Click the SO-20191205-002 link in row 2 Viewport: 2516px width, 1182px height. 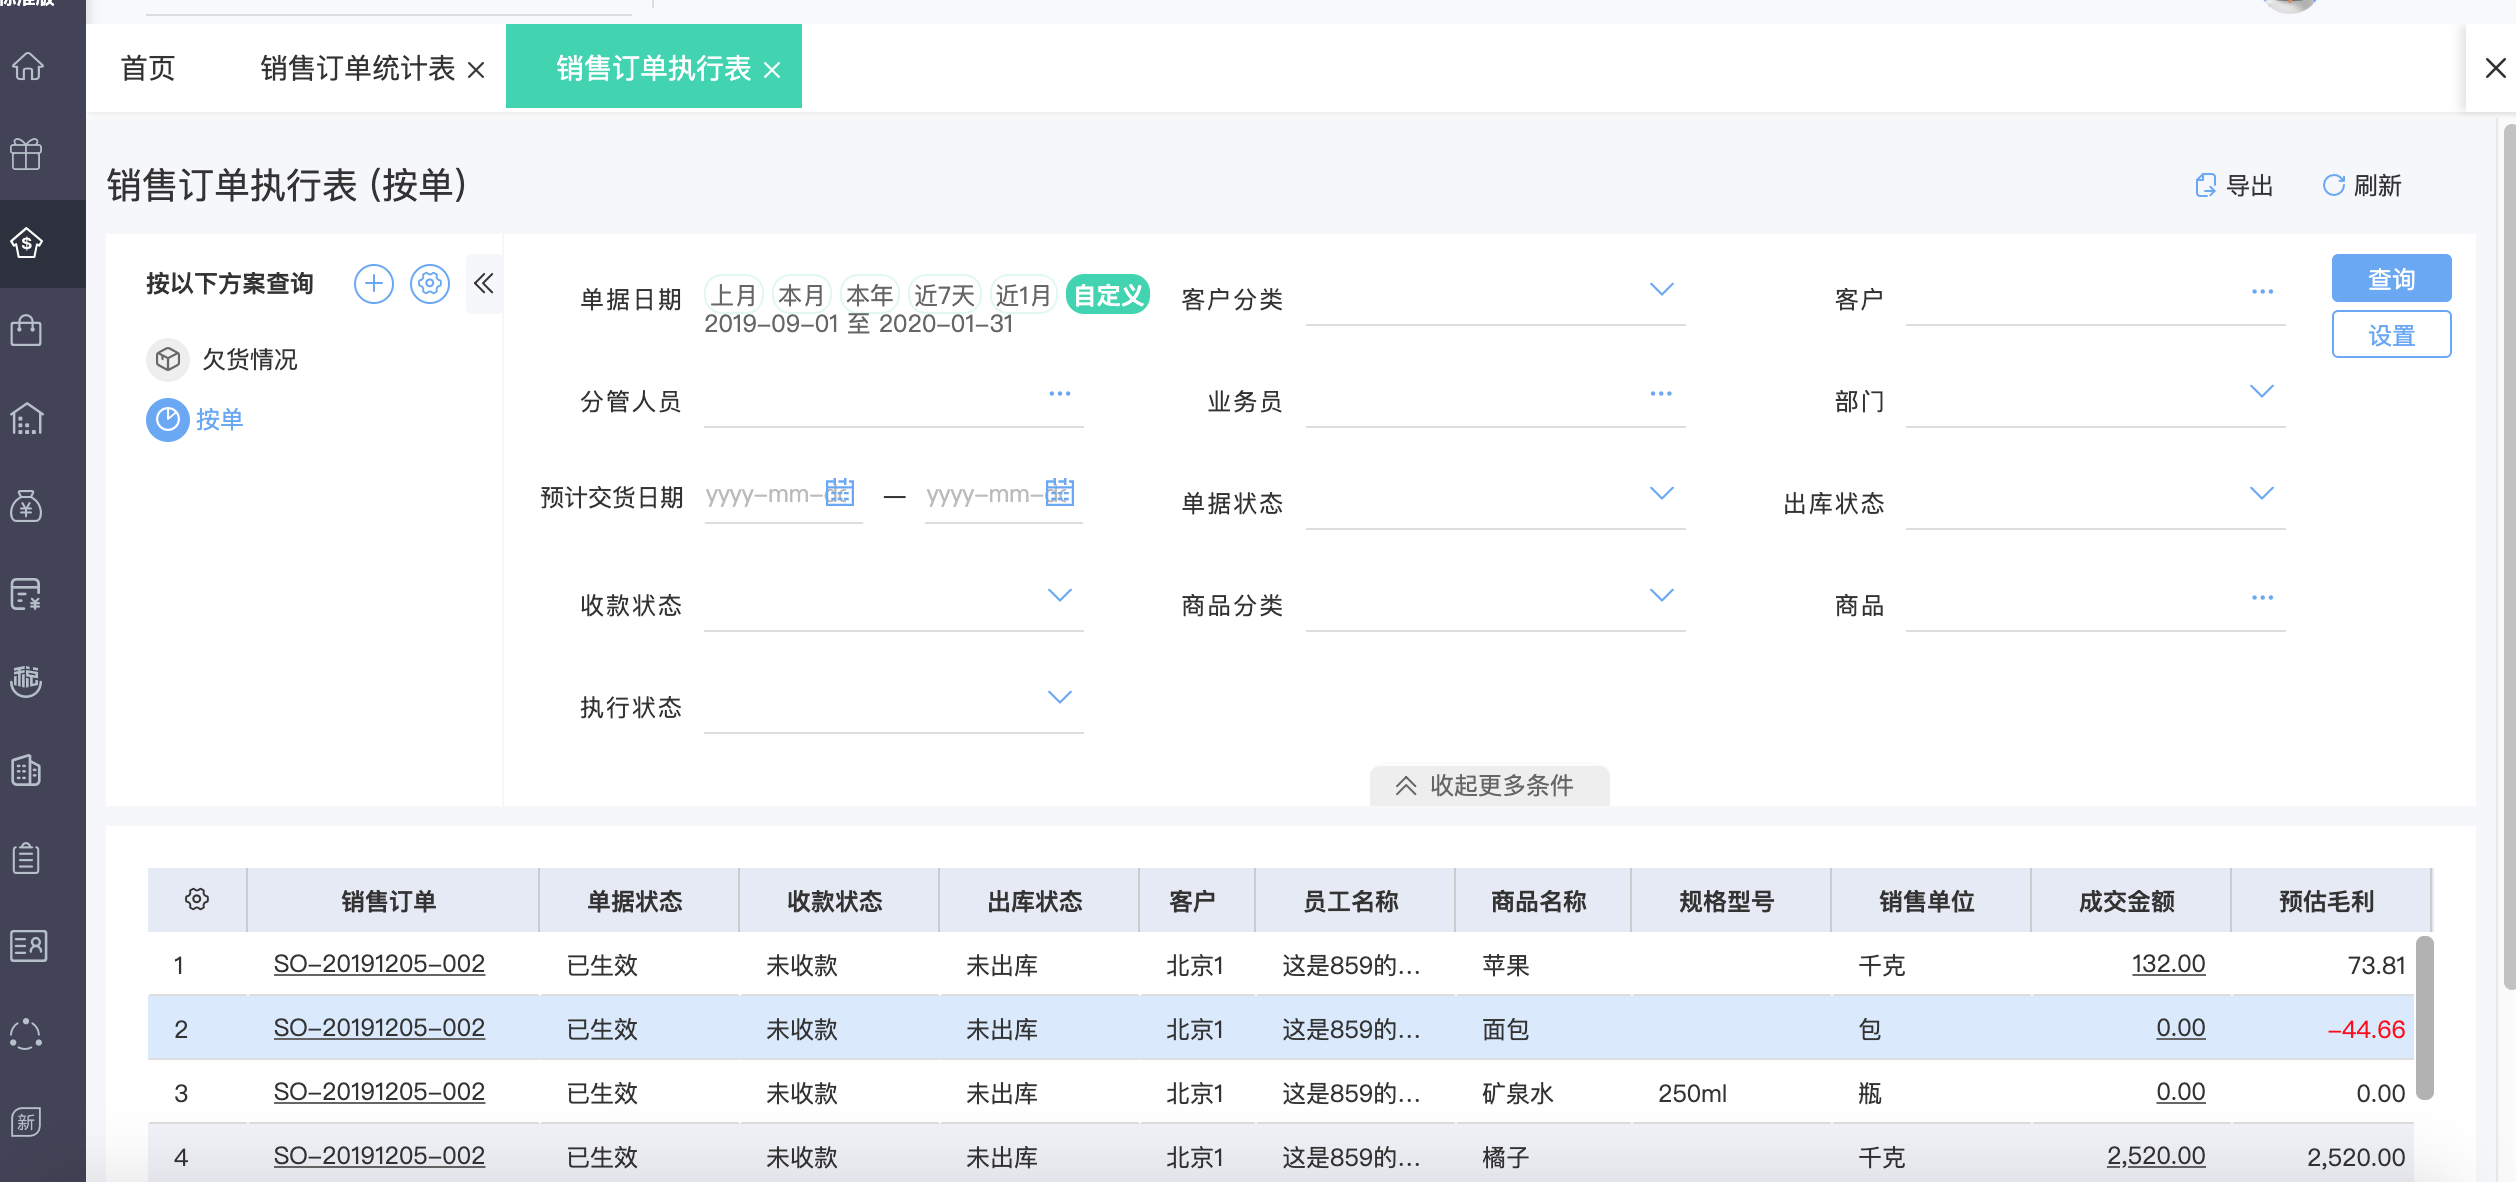tap(380, 1028)
